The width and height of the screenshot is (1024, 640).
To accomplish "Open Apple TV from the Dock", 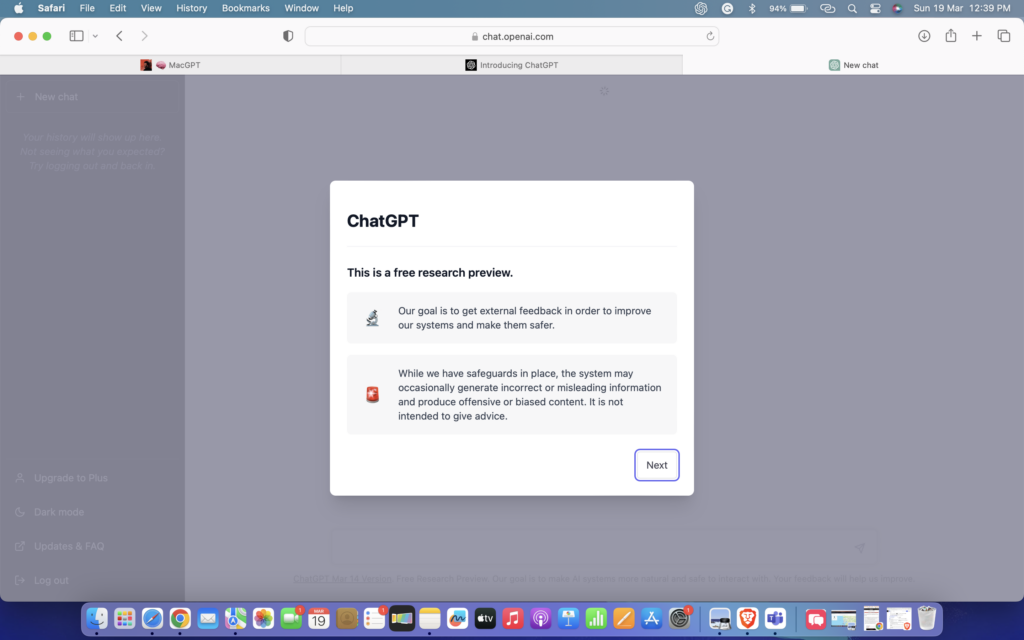I will tap(485, 618).
